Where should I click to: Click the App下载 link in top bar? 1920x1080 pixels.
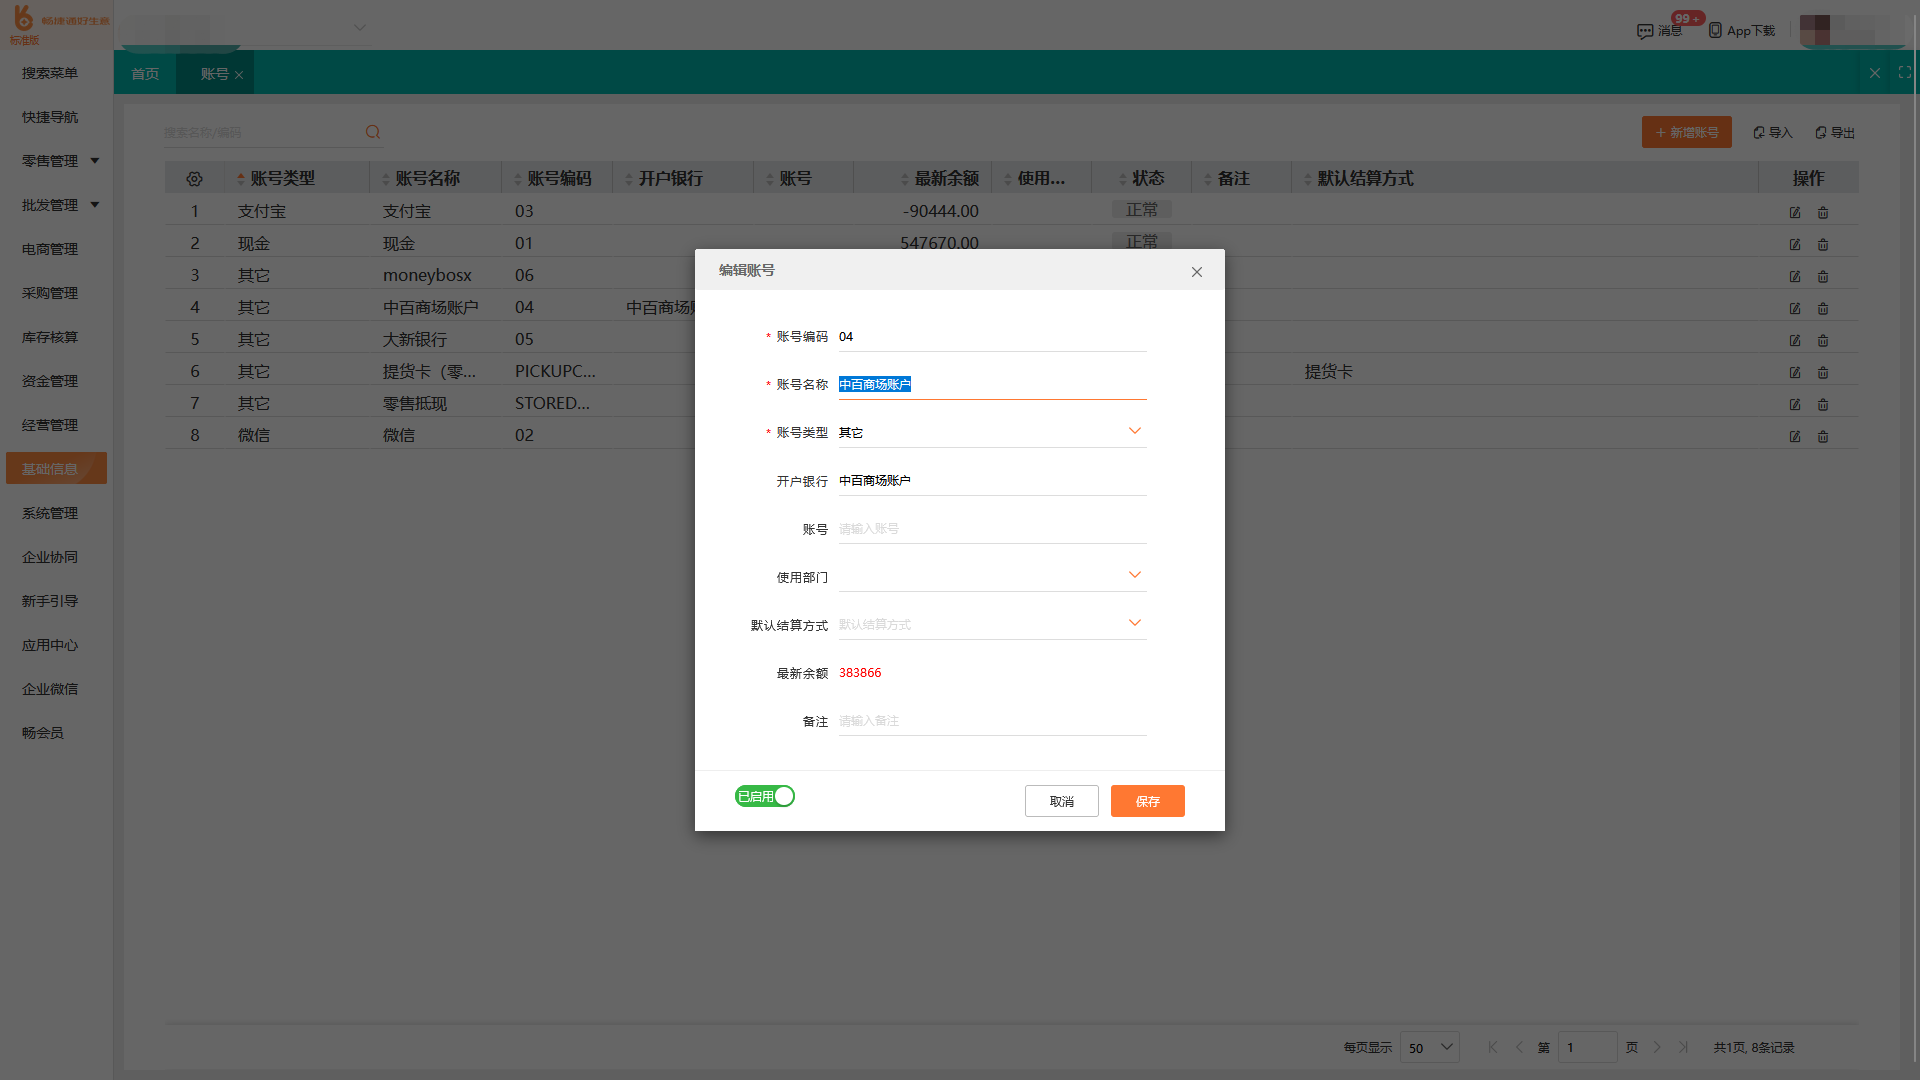click(x=1743, y=29)
